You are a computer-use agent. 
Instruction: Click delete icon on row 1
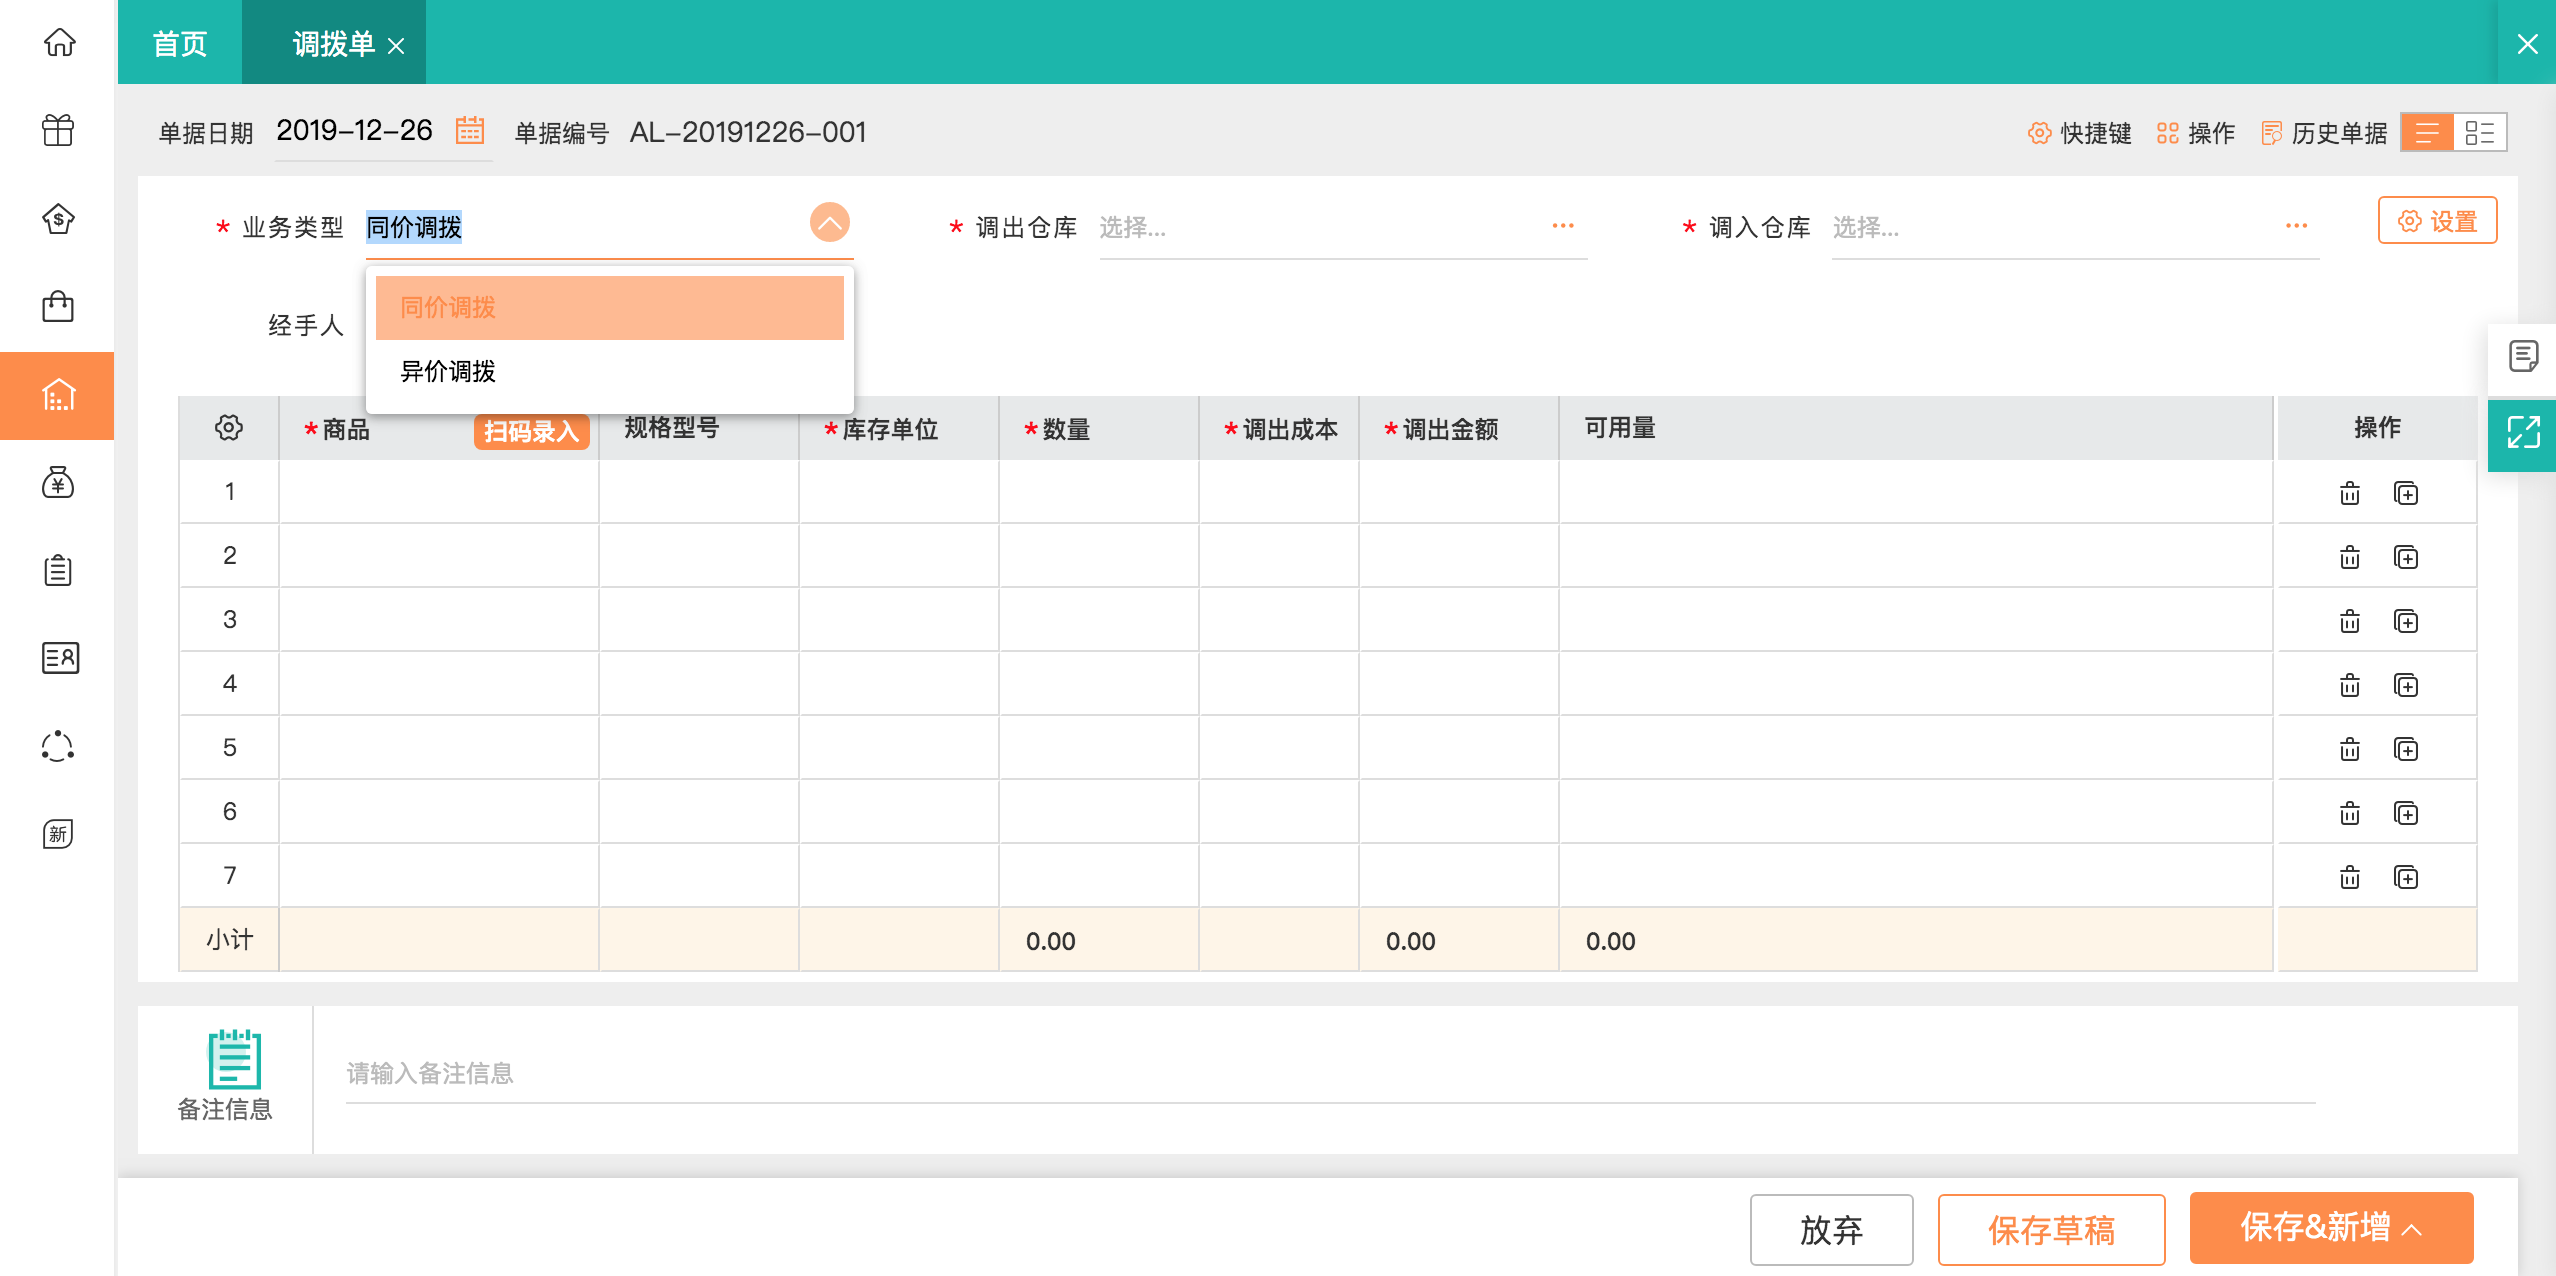click(2349, 492)
